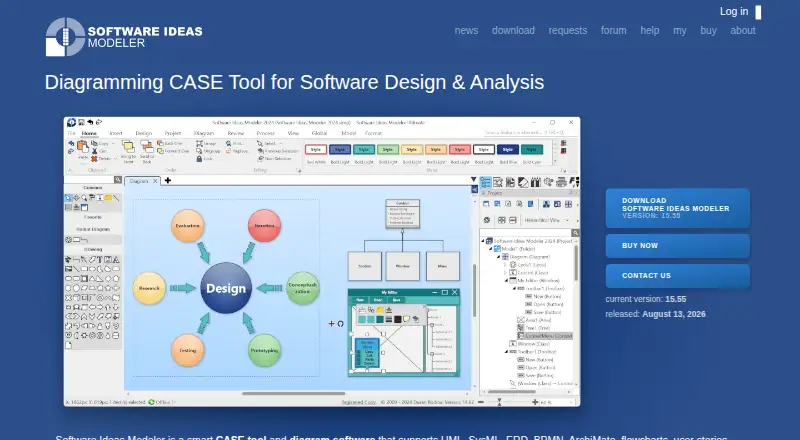This screenshot has height=440, width=800.
Task: Click the red Delete X icon
Action: pos(94,159)
